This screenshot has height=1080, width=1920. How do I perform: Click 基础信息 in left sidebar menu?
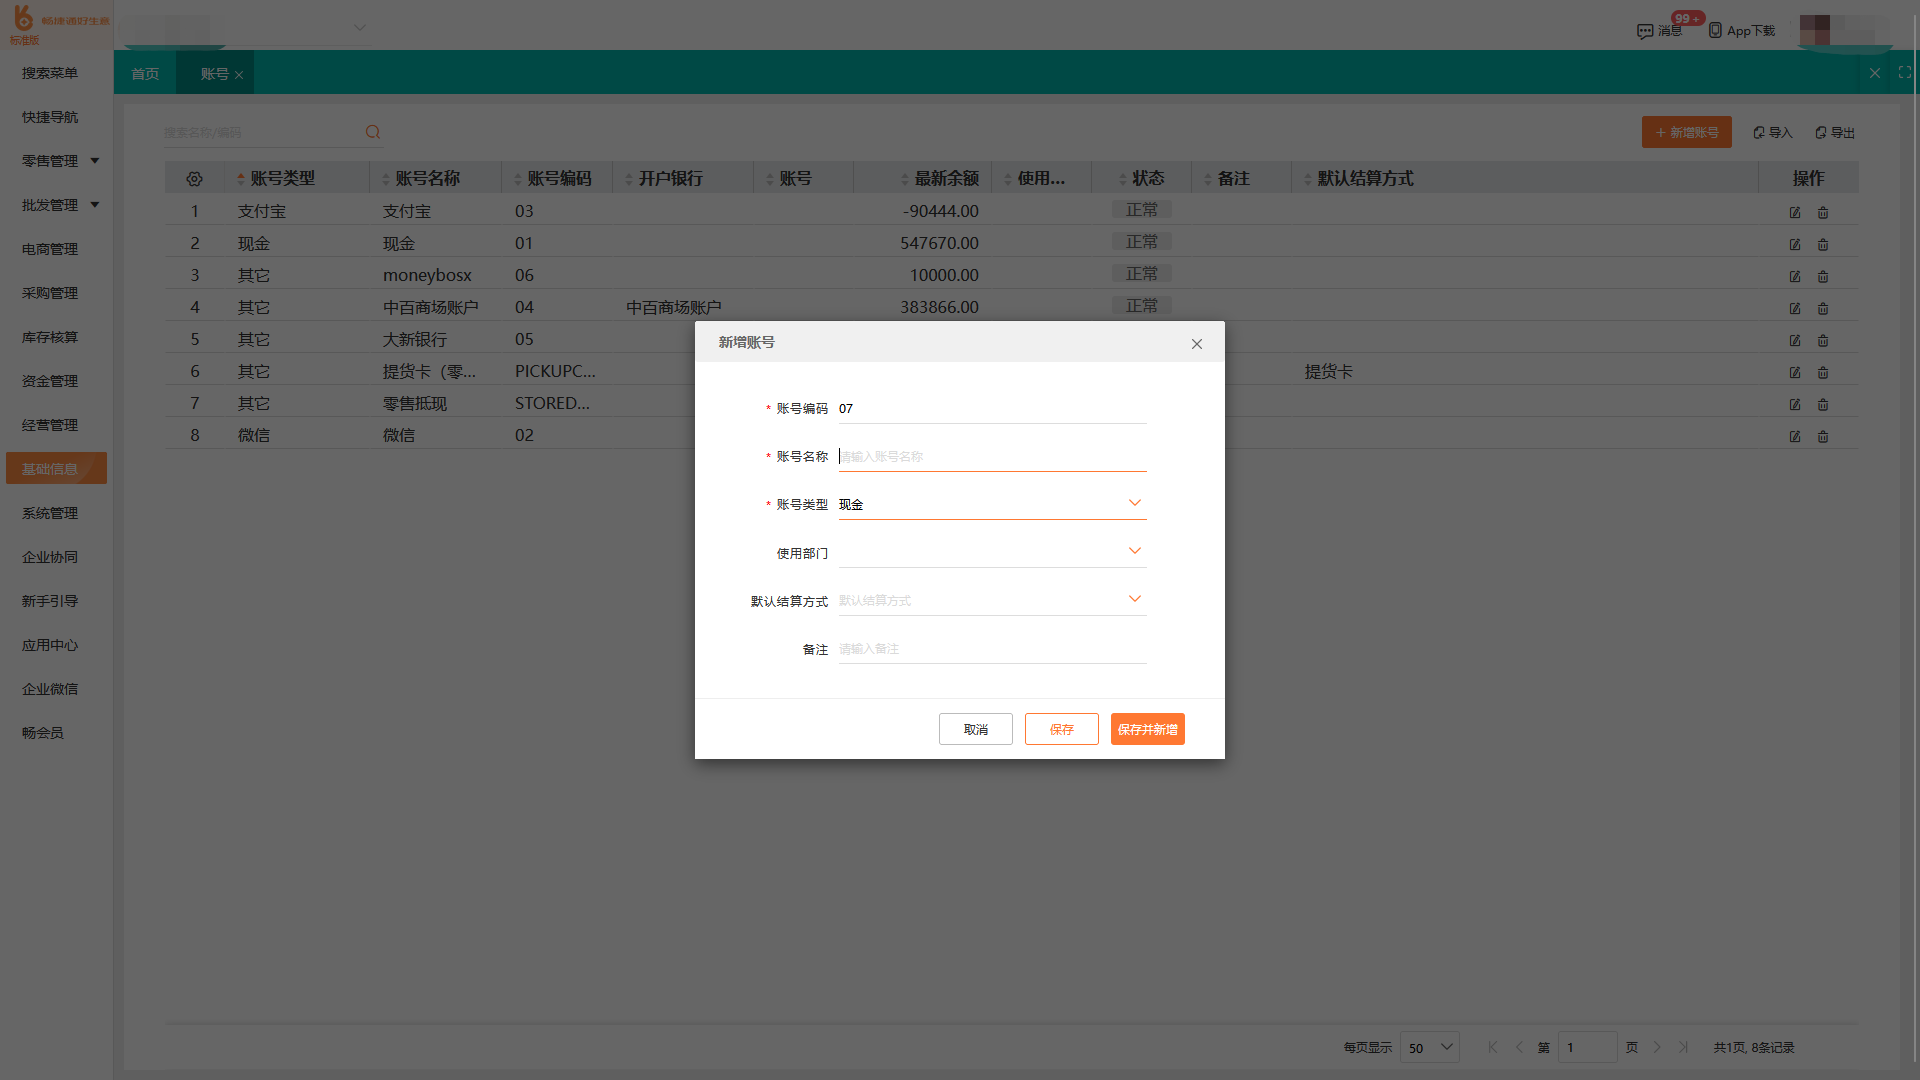[51, 468]
